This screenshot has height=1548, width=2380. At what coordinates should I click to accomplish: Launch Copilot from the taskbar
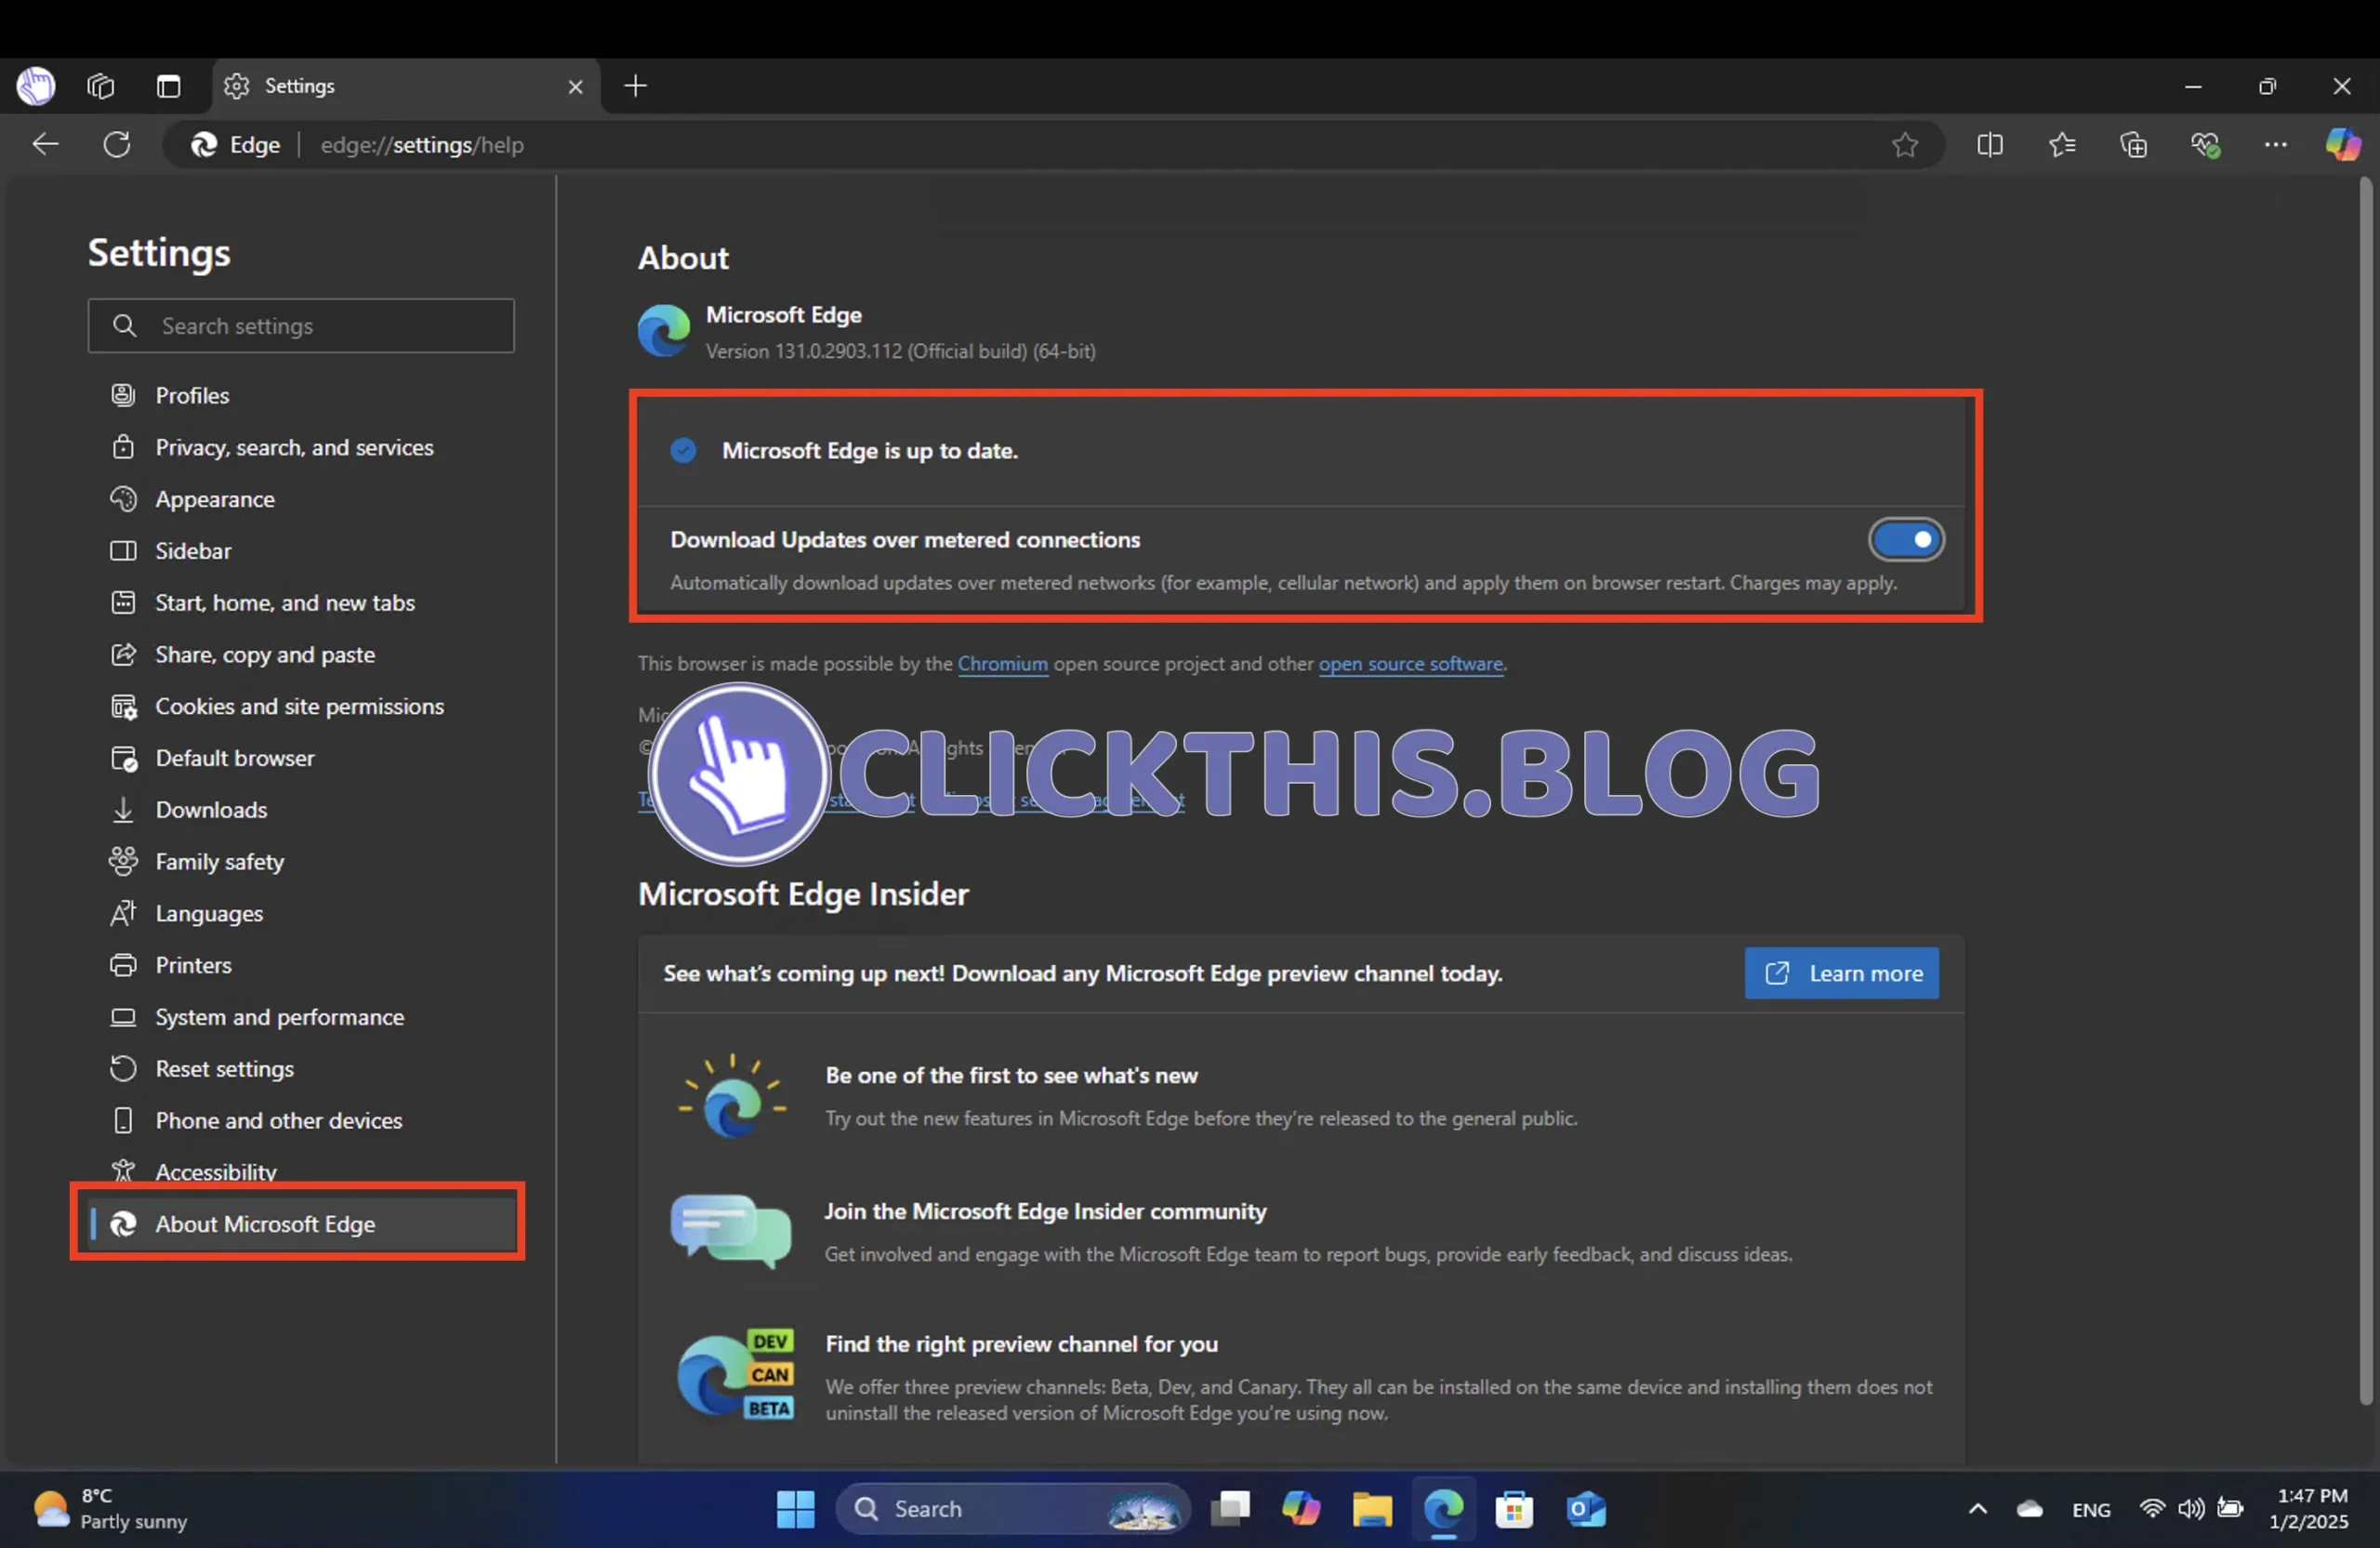[1300, 1509]
